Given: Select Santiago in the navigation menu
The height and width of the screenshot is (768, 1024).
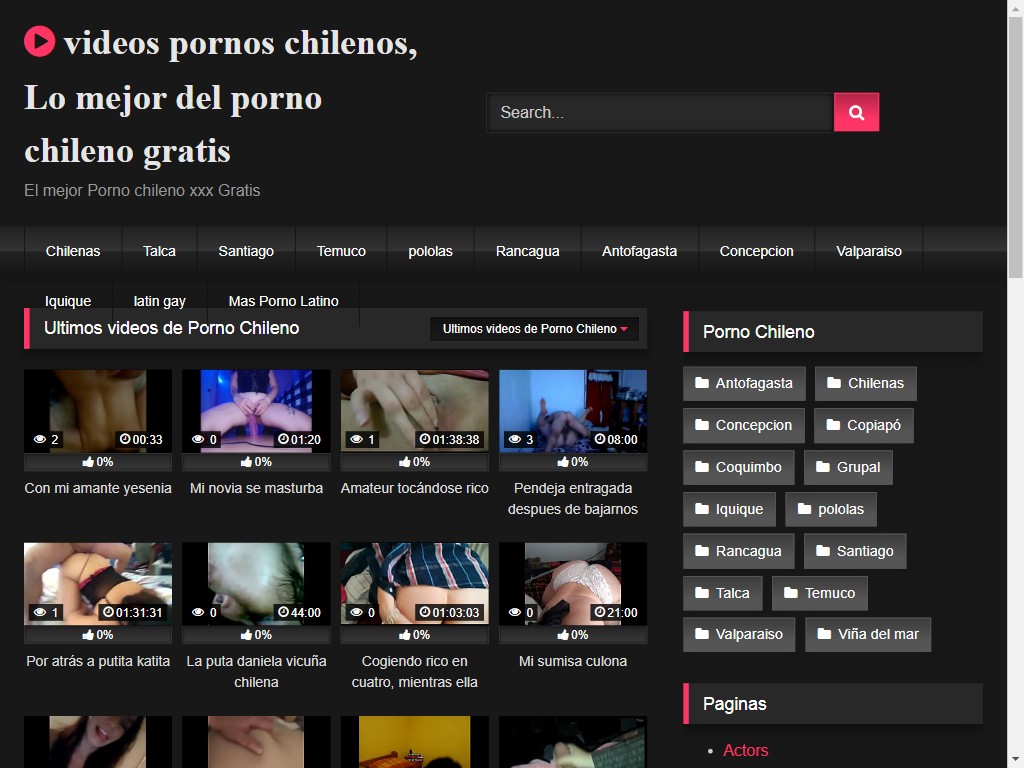Looking at the screenshot, I should click(x=246, y=251).
